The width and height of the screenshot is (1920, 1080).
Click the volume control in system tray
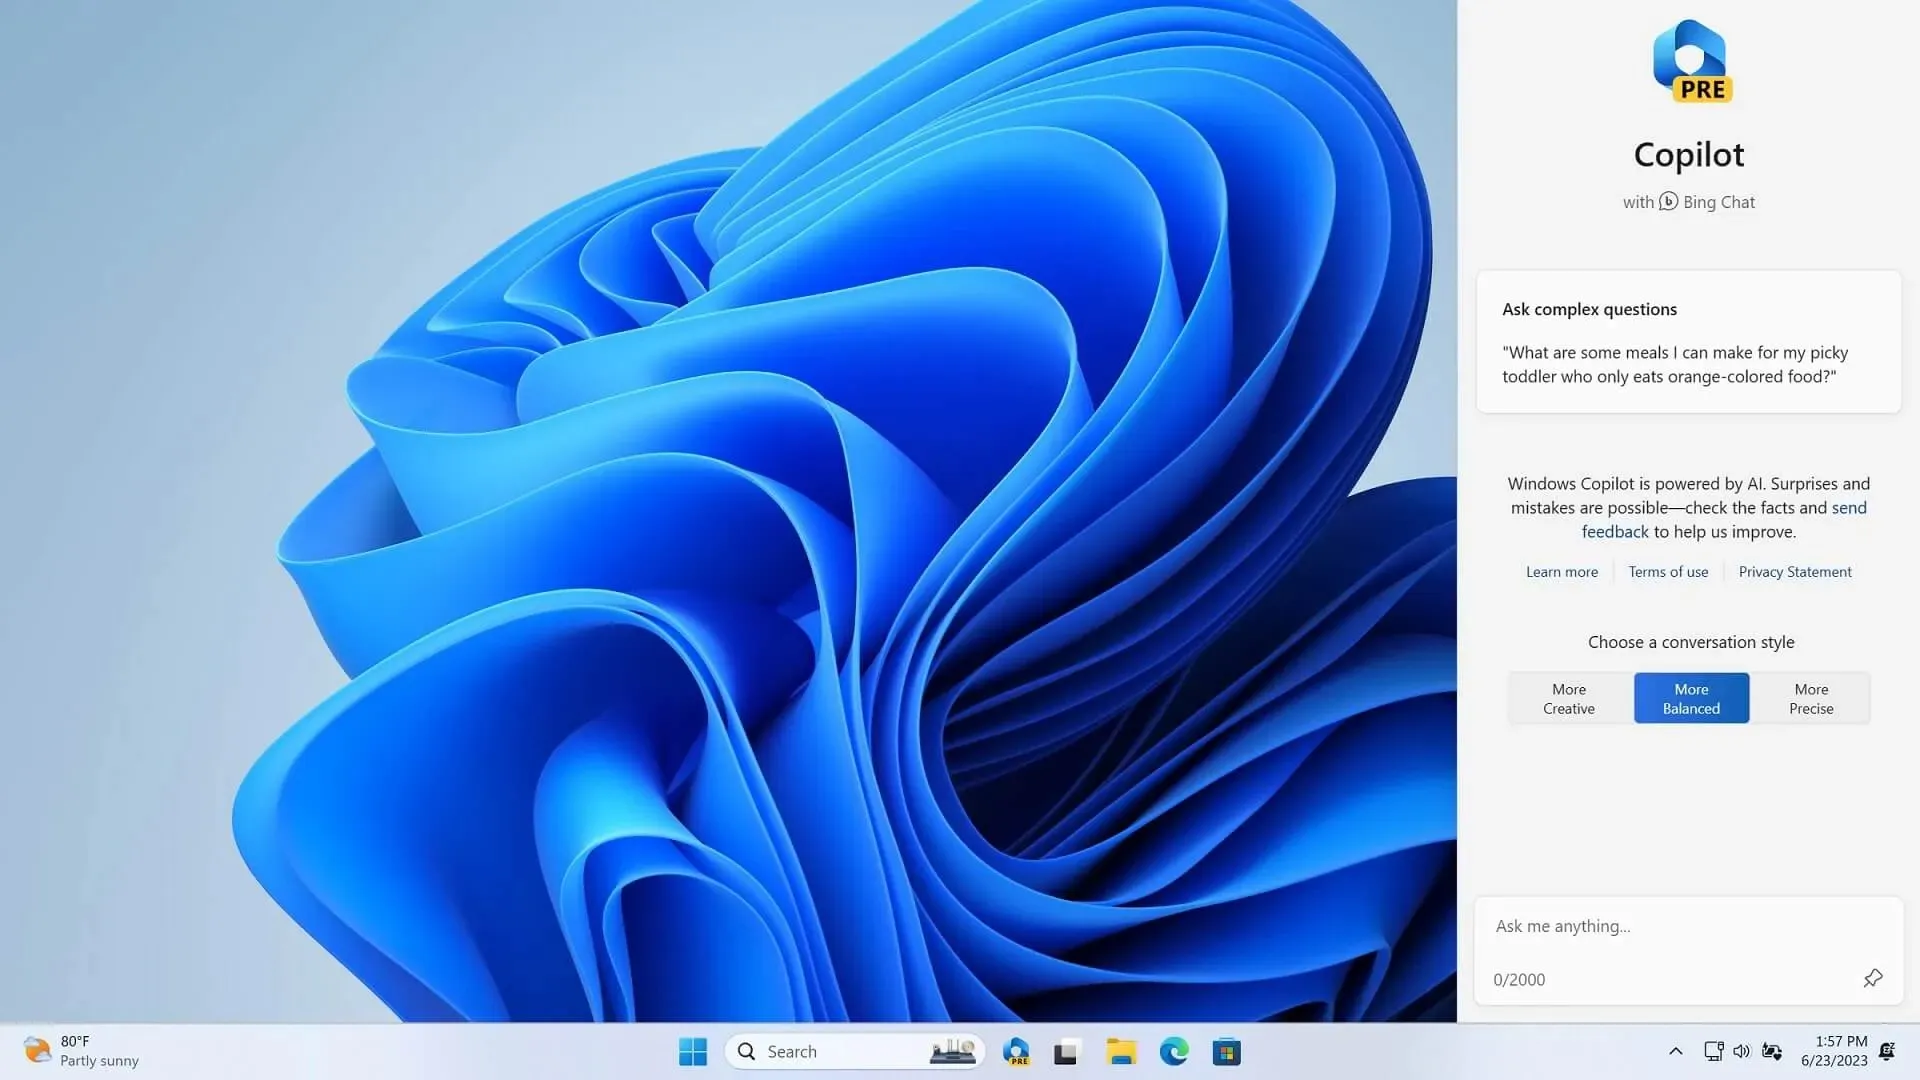point(1741,1051)
